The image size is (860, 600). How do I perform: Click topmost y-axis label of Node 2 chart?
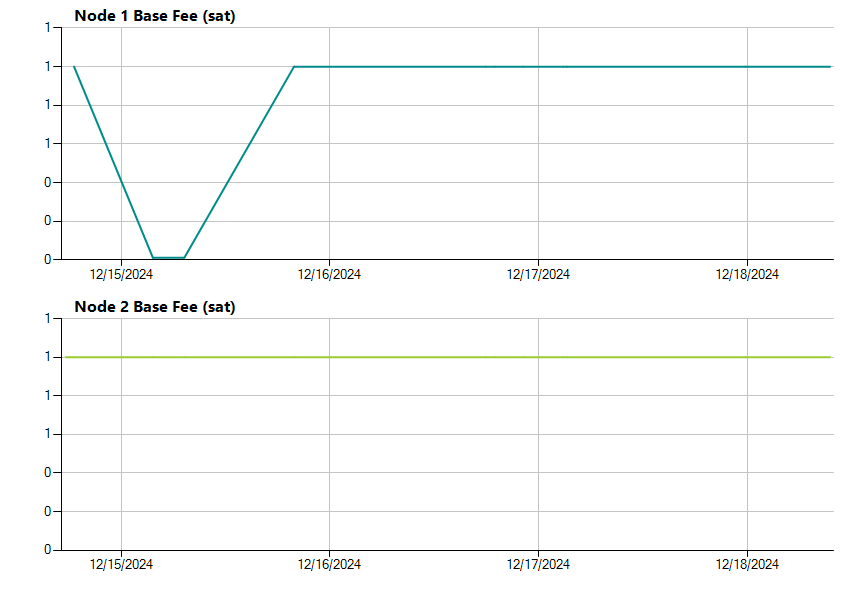pos(46,319)
